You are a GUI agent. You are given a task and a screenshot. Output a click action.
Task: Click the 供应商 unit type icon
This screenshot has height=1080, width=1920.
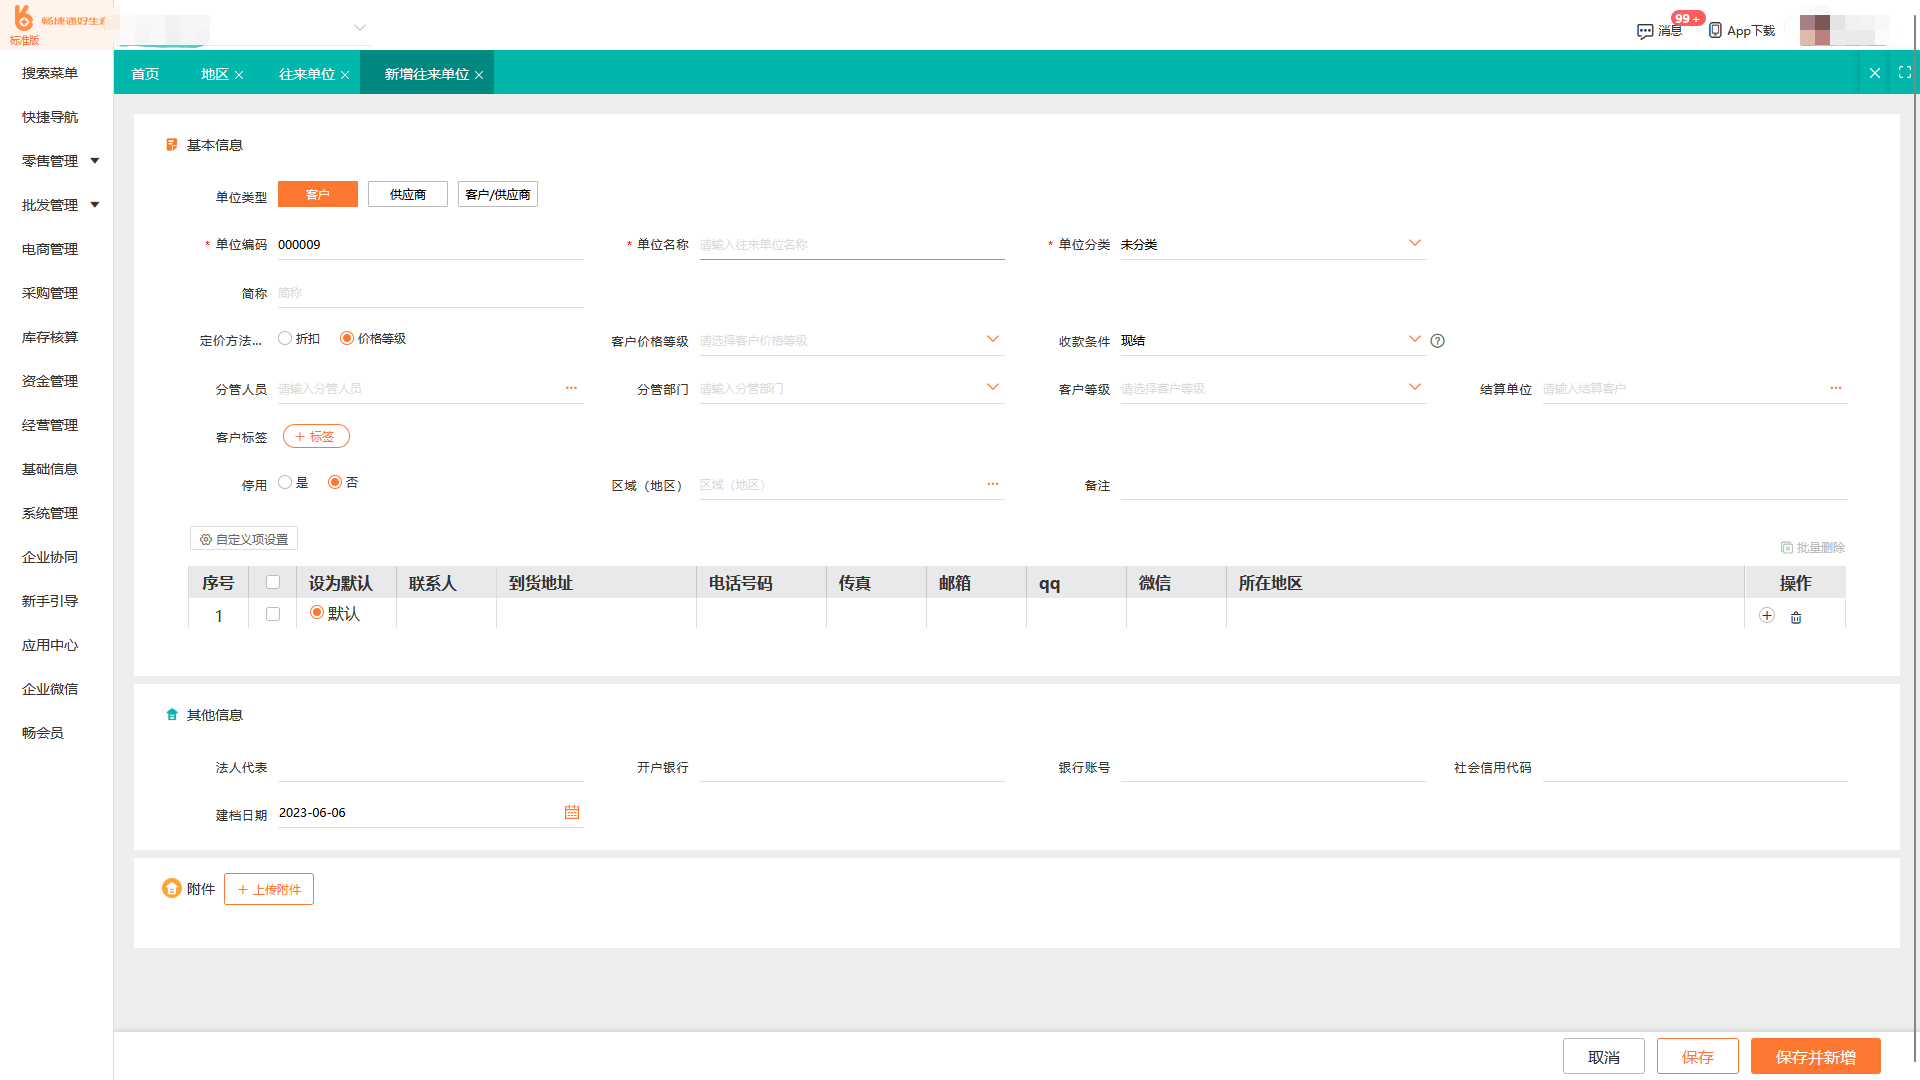click(x=405, y=194)
